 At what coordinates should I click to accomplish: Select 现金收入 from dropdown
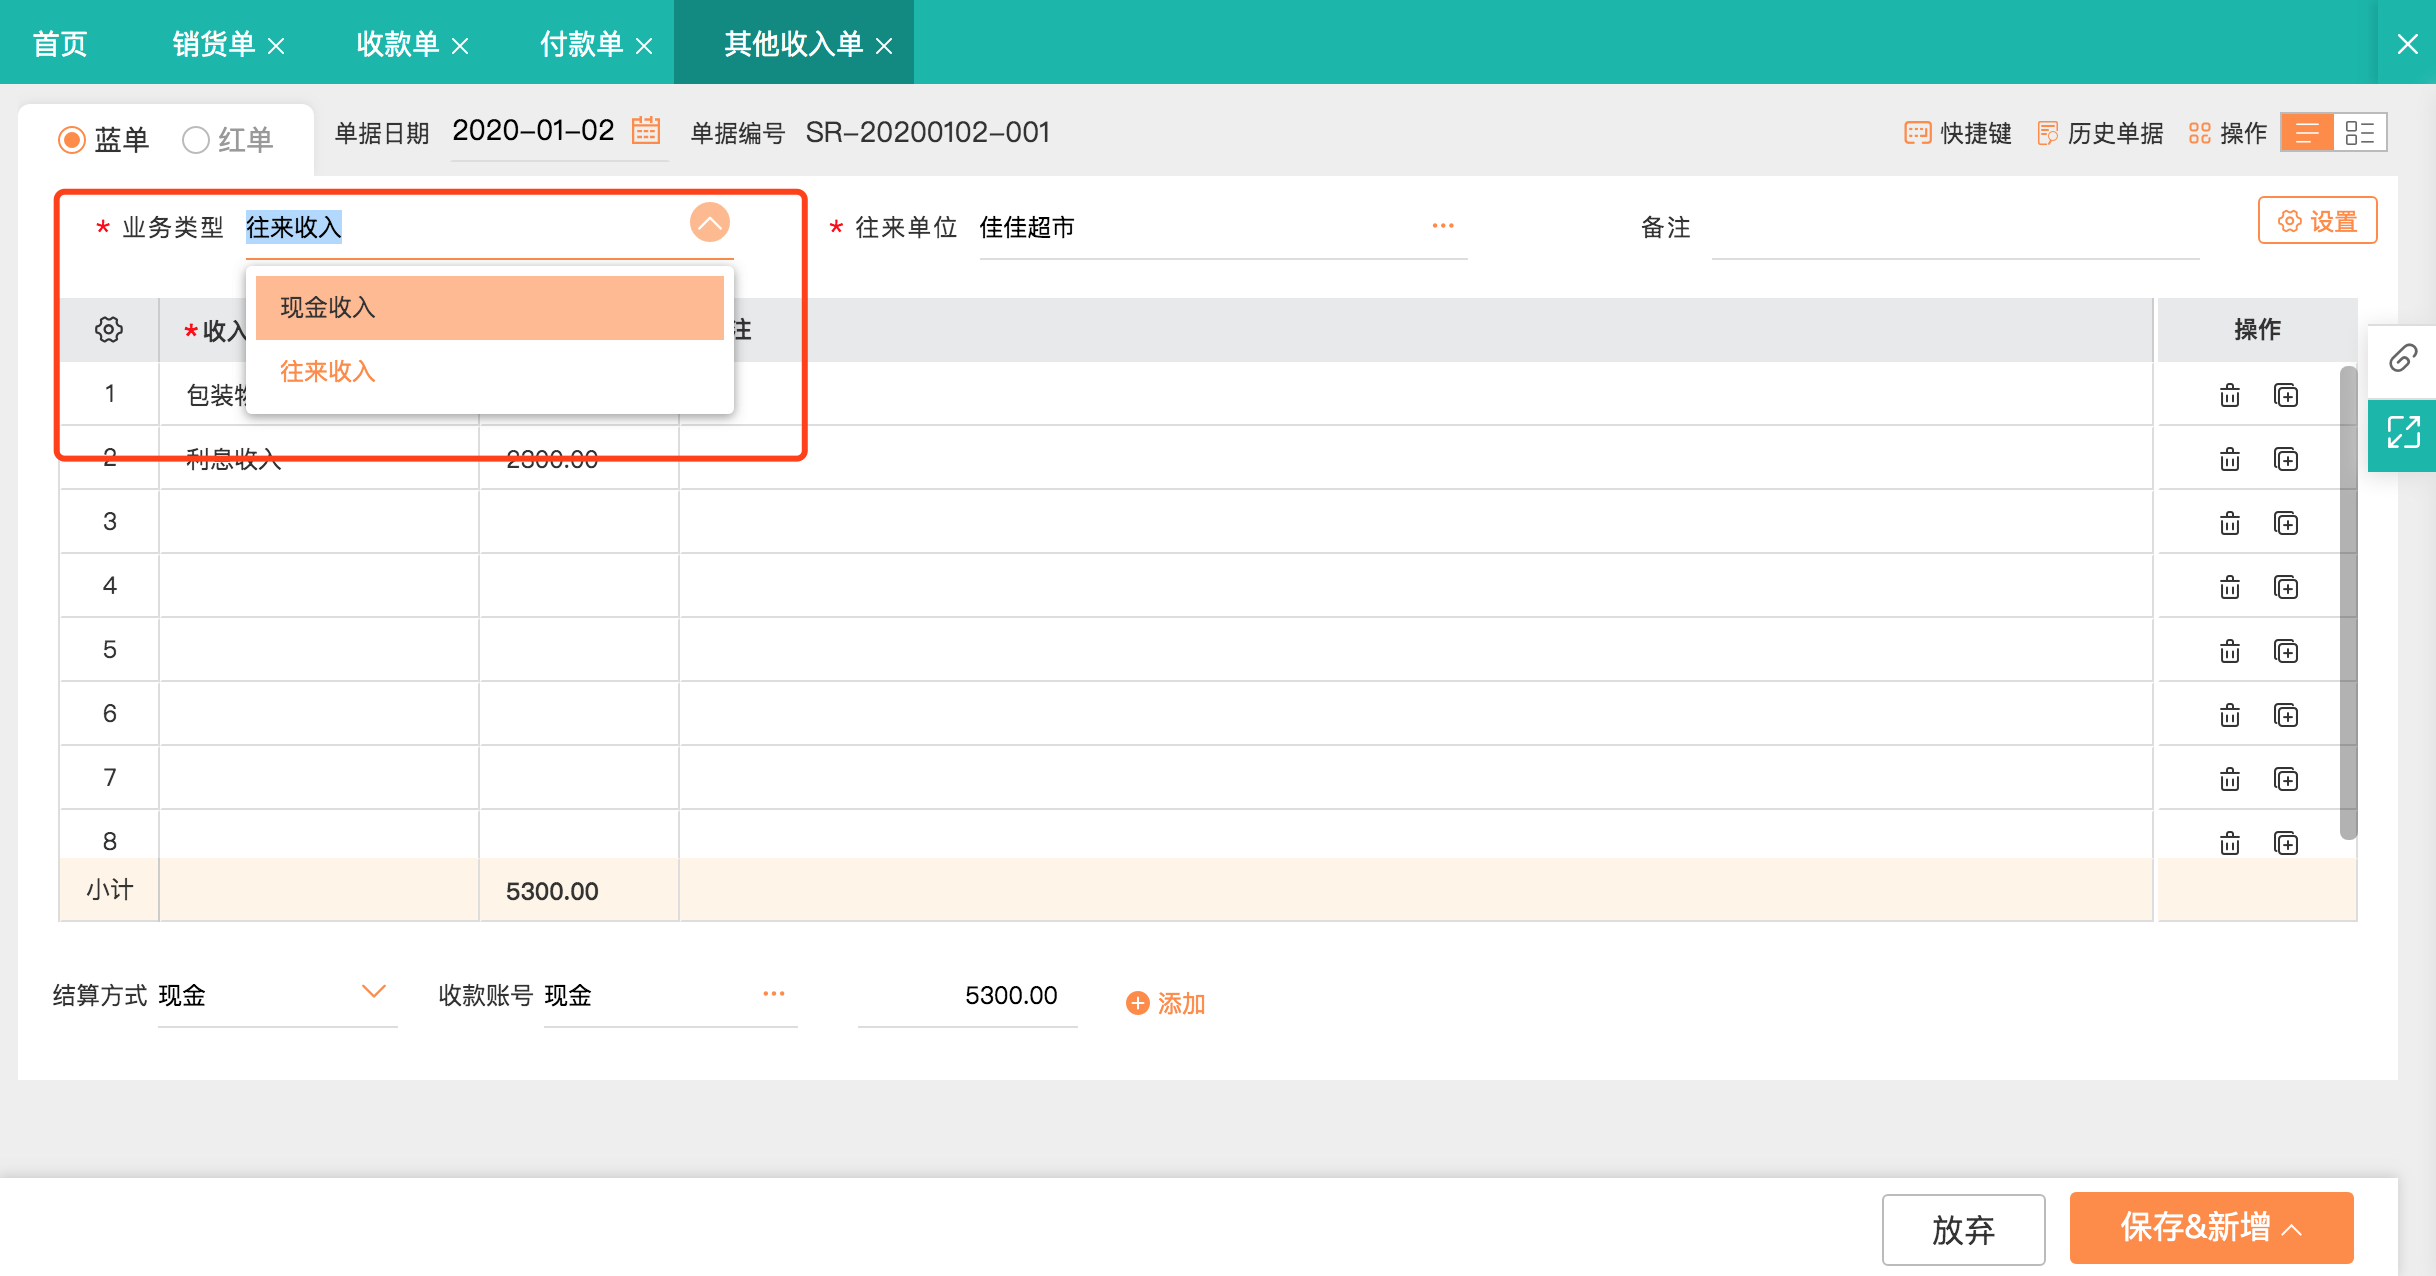pos(488,306)
